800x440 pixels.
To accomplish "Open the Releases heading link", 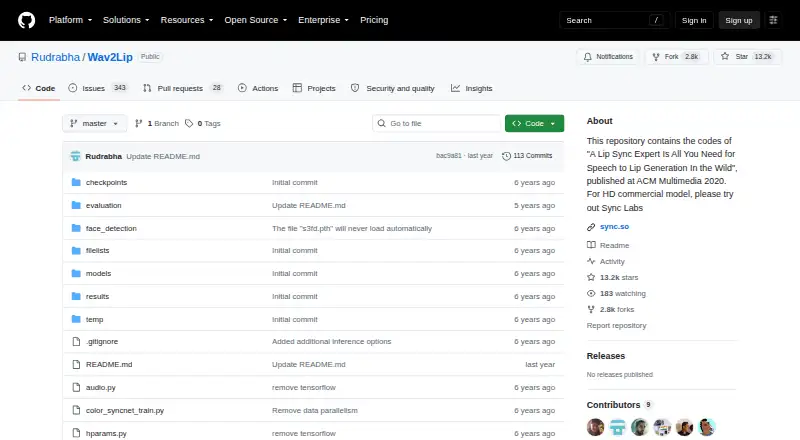I will point(606,356).
